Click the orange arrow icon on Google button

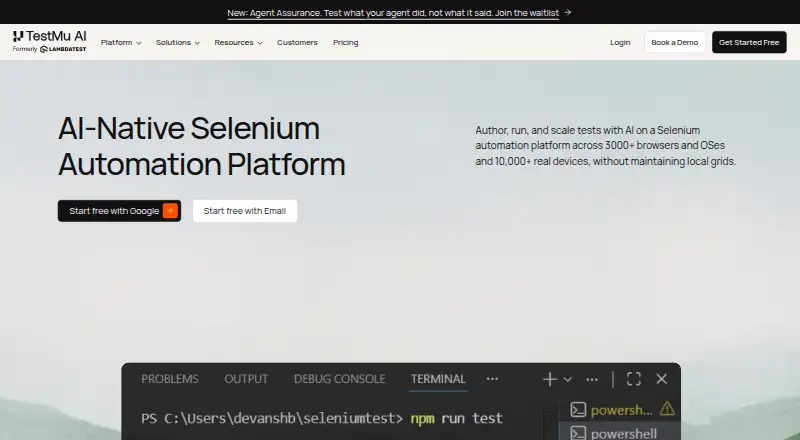coord(170,211)
